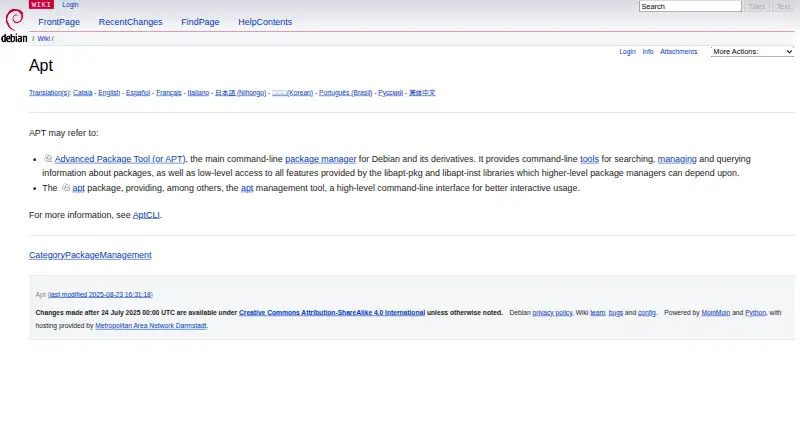
Task: Click the Wiki breadcrumb link
Action: [x=43, y=39]
